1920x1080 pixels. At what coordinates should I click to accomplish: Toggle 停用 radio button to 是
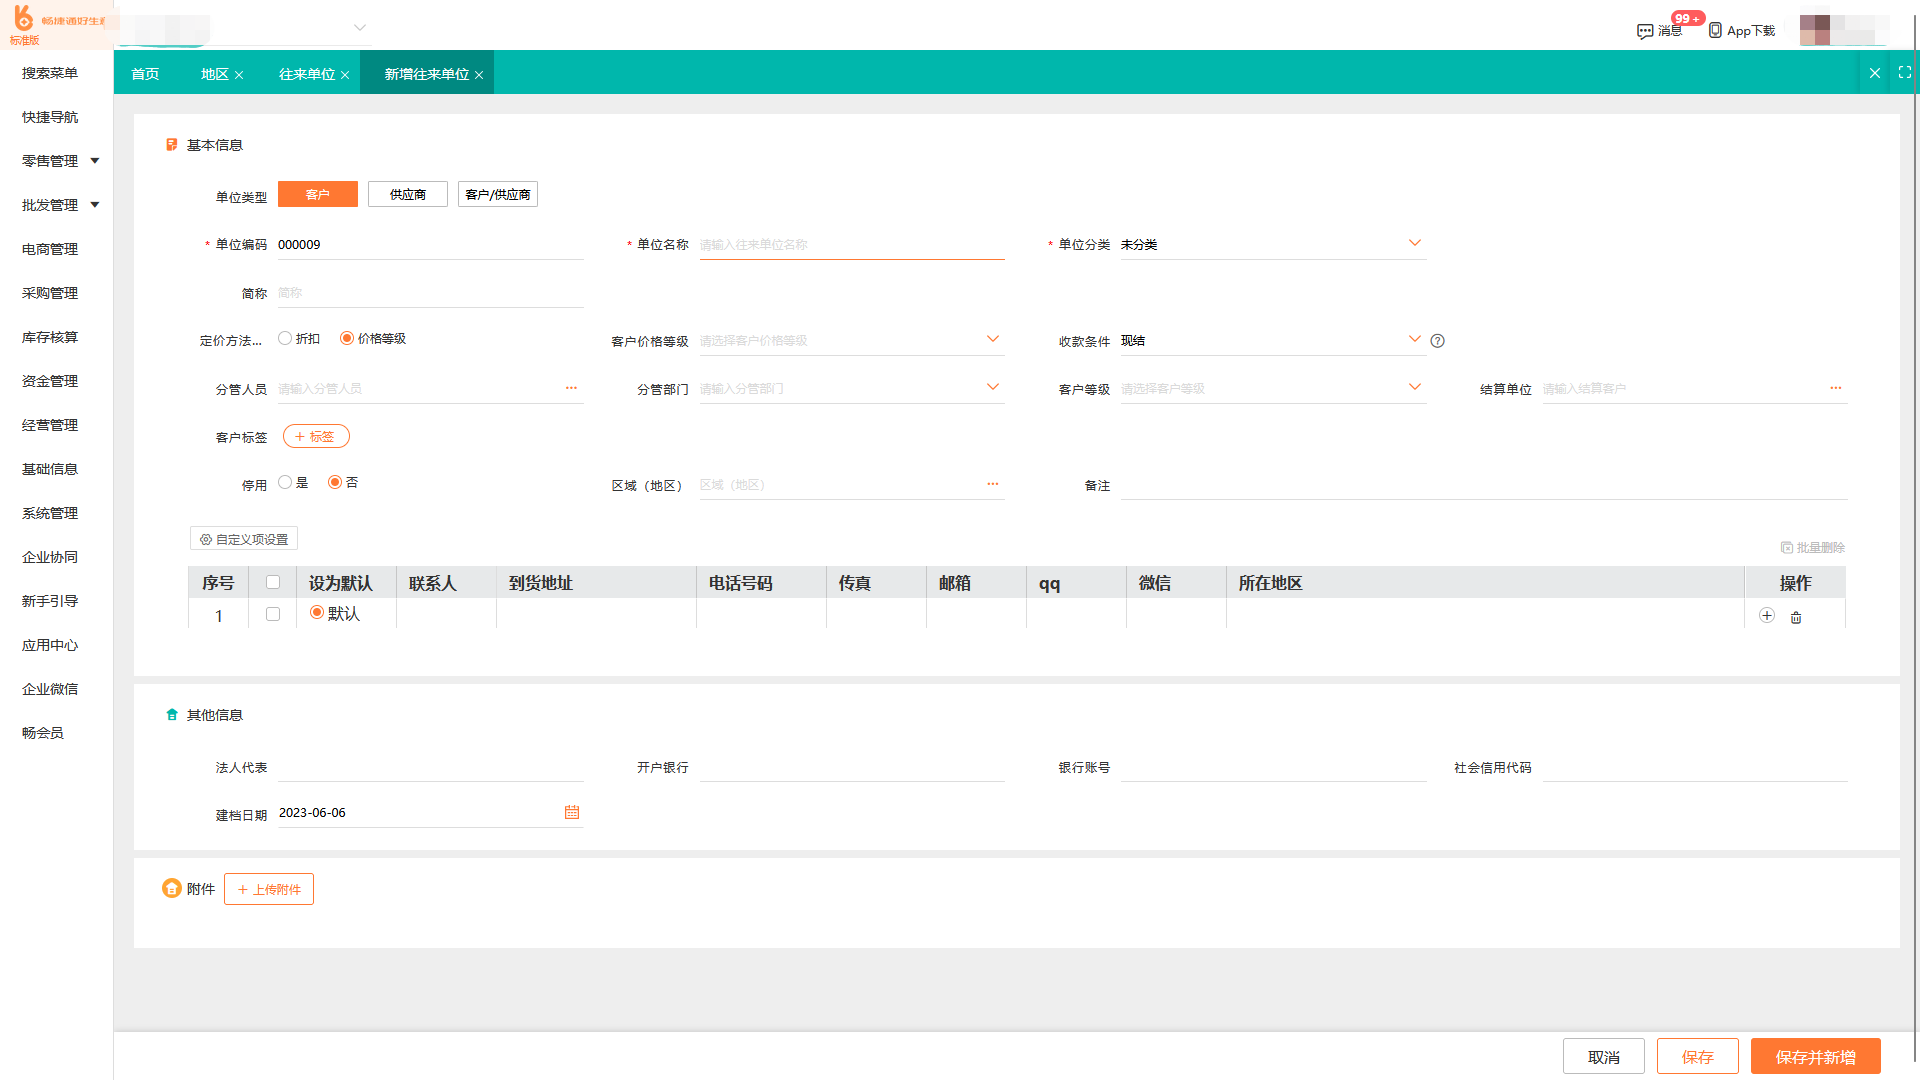[x=285, y=481]
